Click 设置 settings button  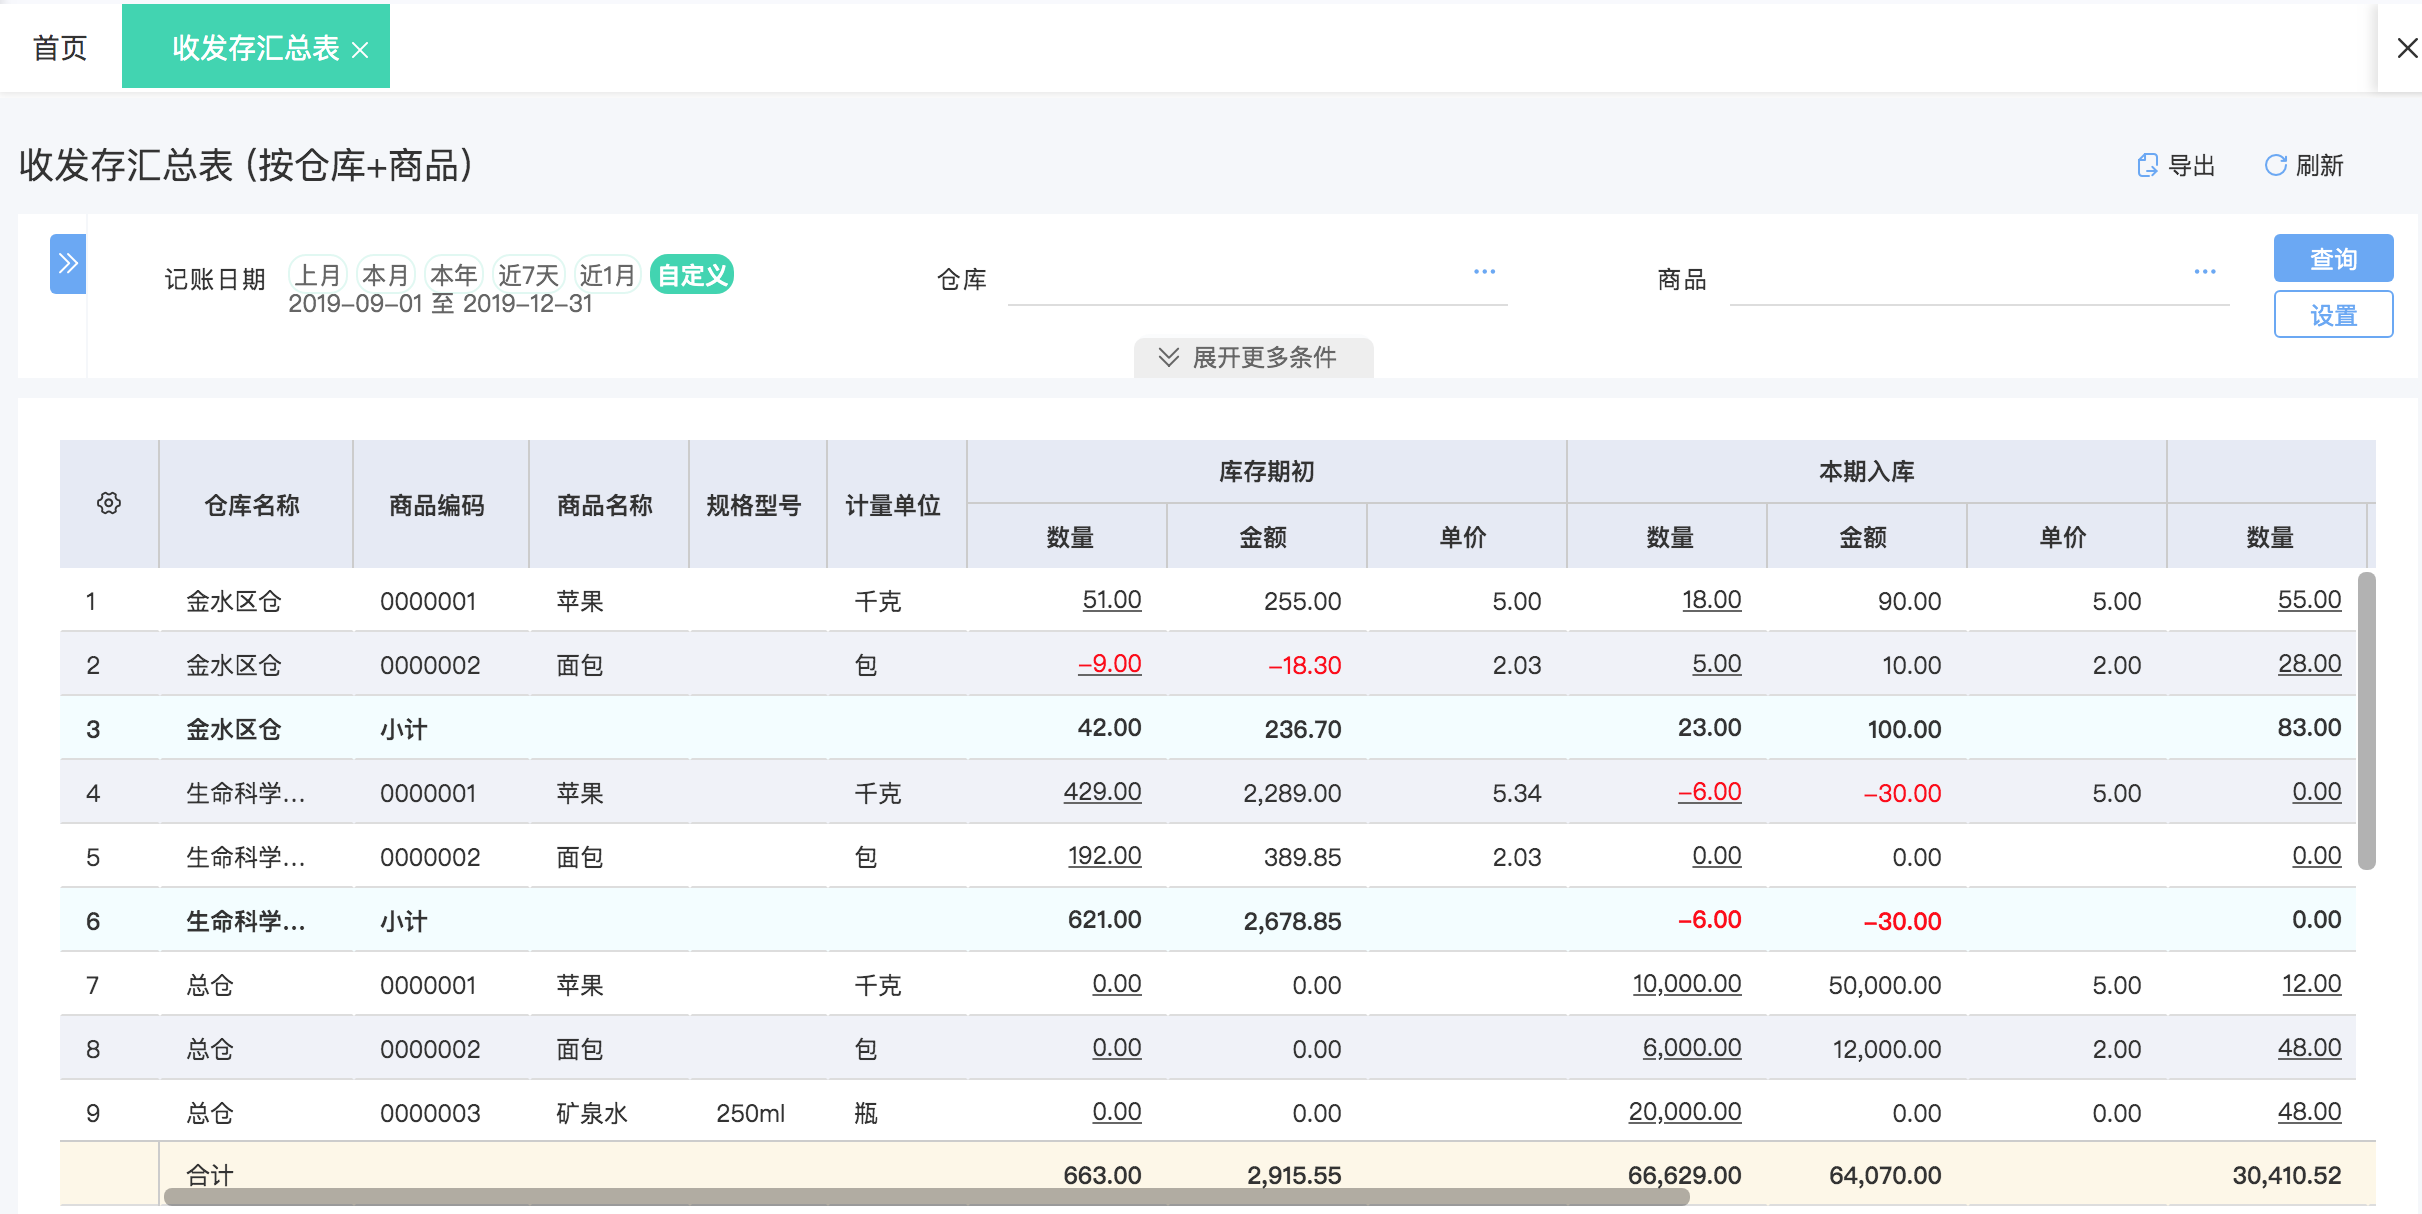2334,316
